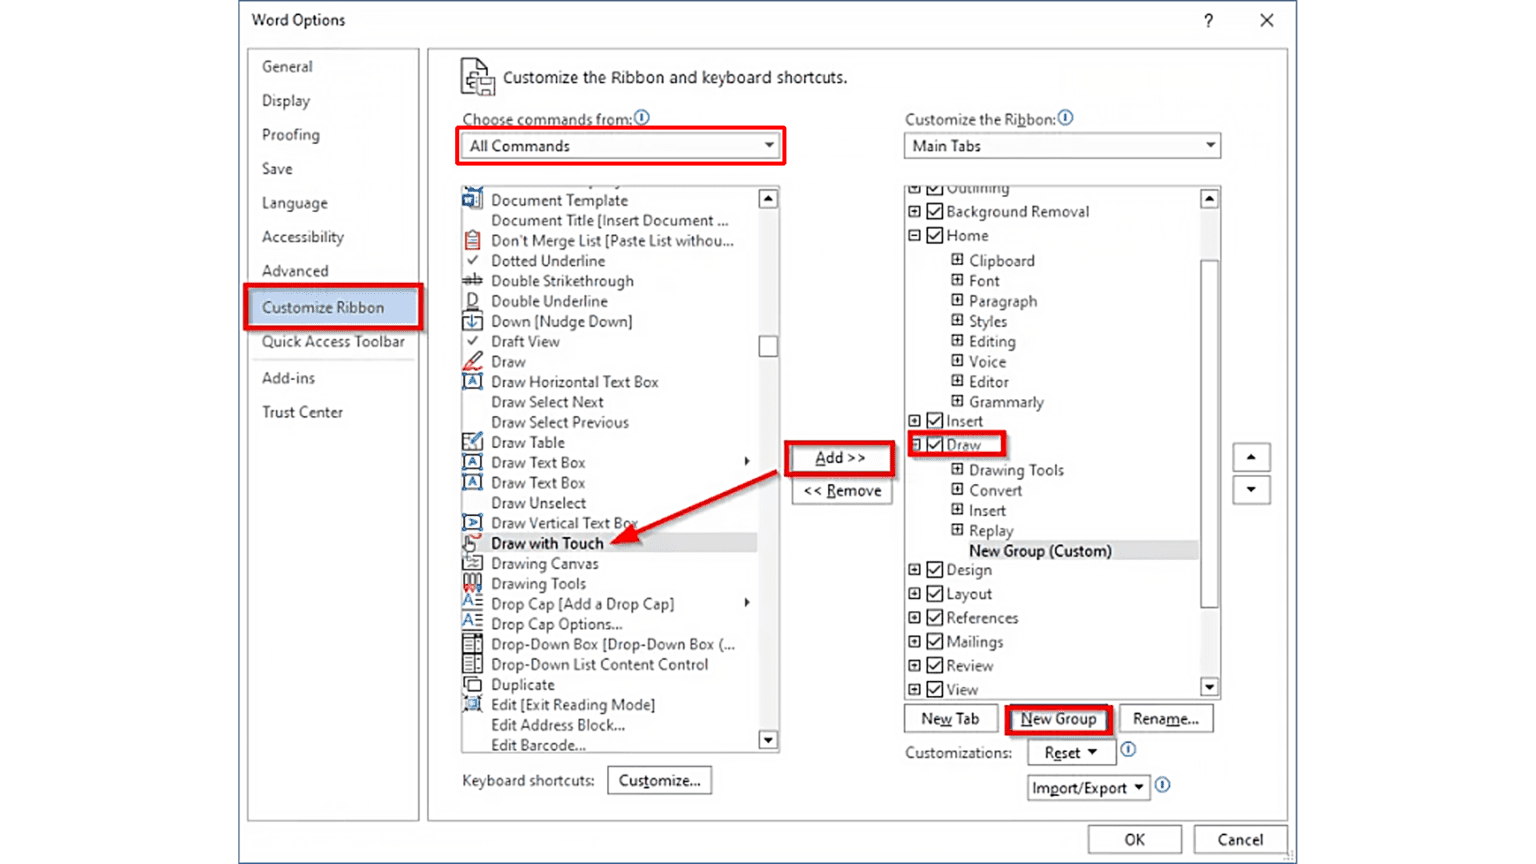
Task: Click the Document Template icon
Action: (472, 200)
